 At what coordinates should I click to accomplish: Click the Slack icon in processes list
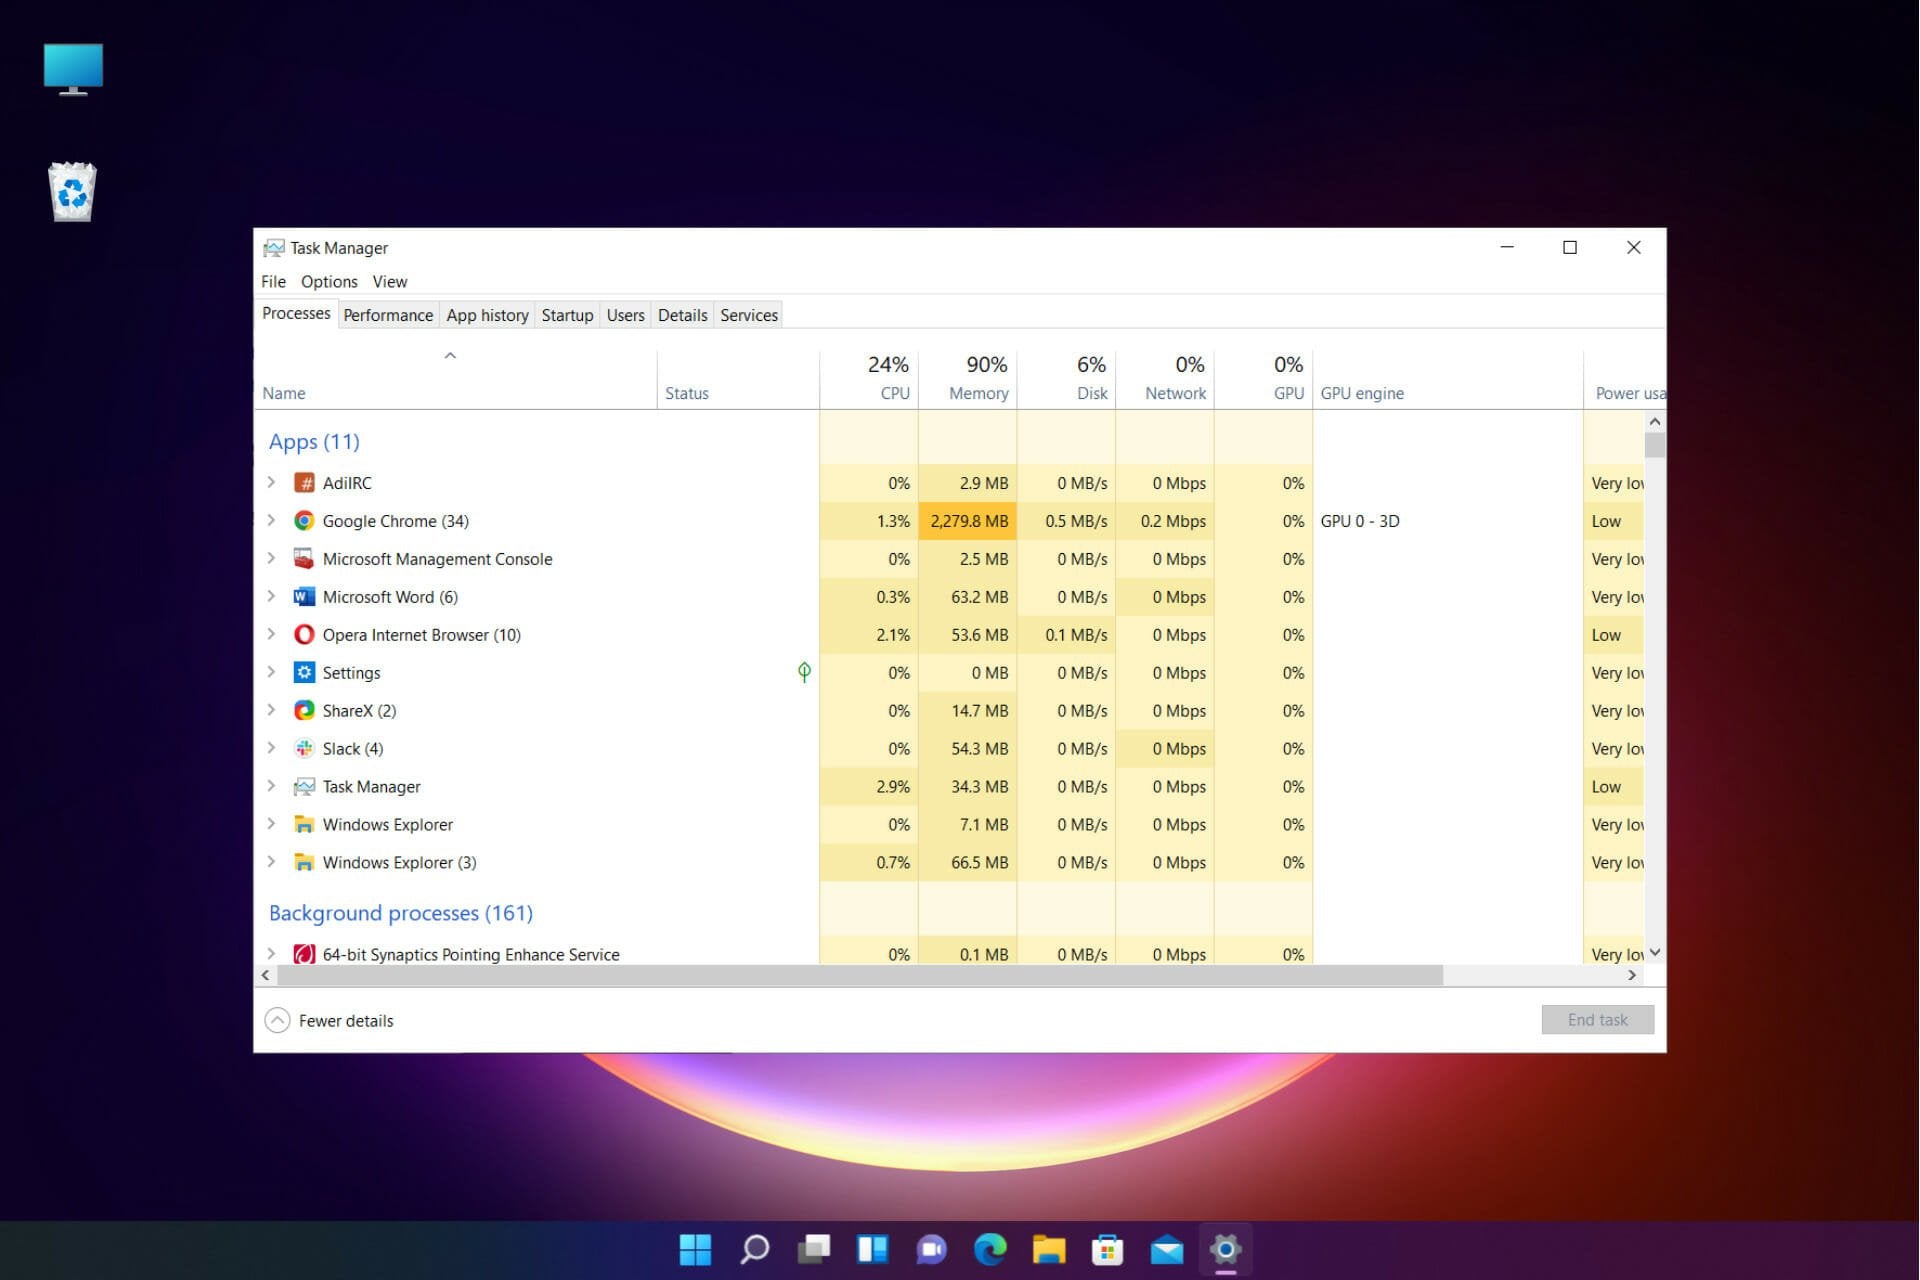(306, 747)
